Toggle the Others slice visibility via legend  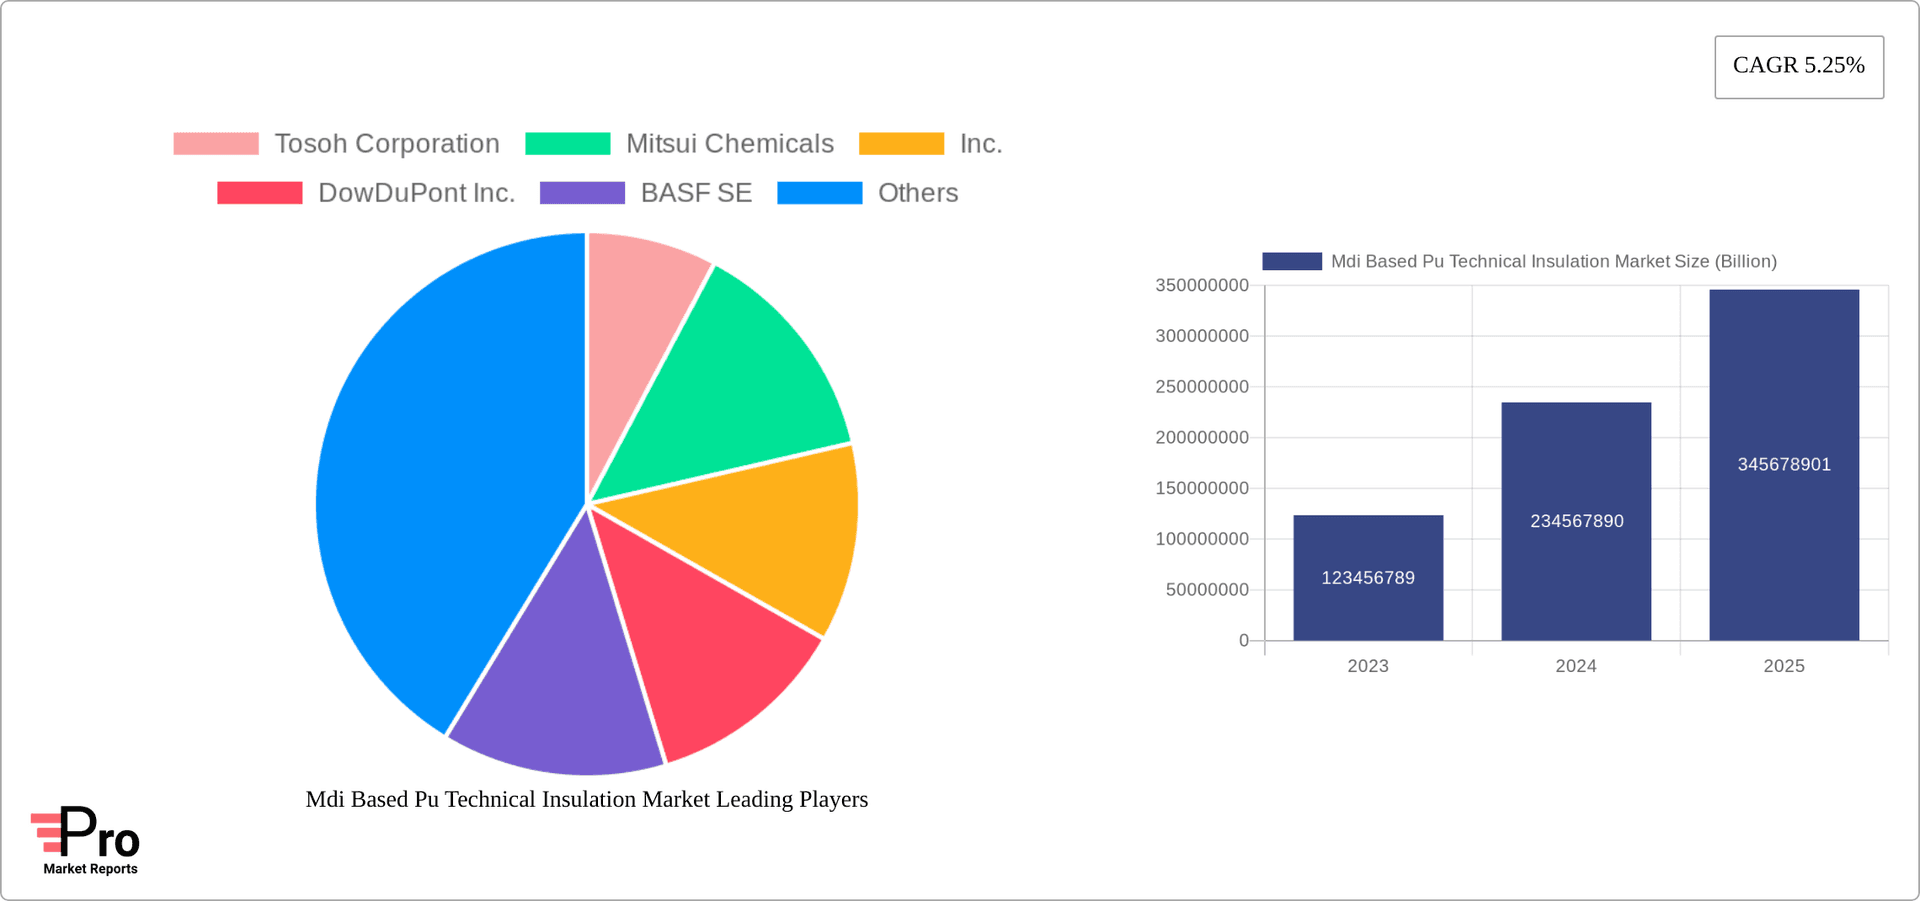pos(819,192)
